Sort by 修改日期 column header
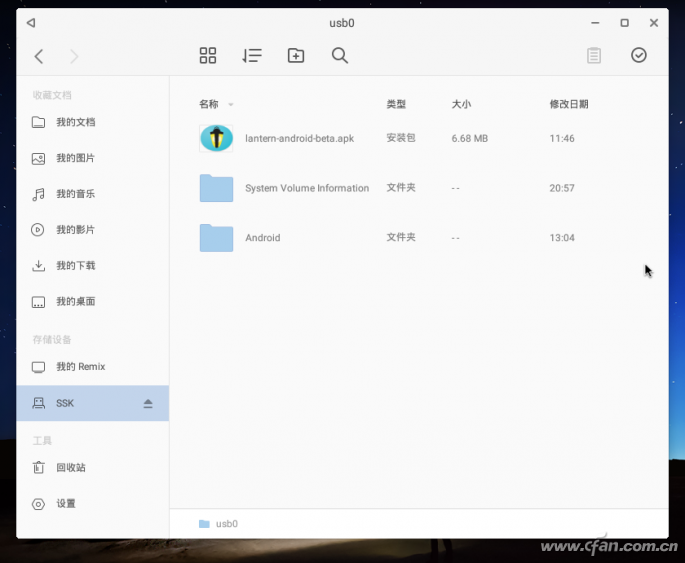Screen dimensions: 685x563 (568, 104)
